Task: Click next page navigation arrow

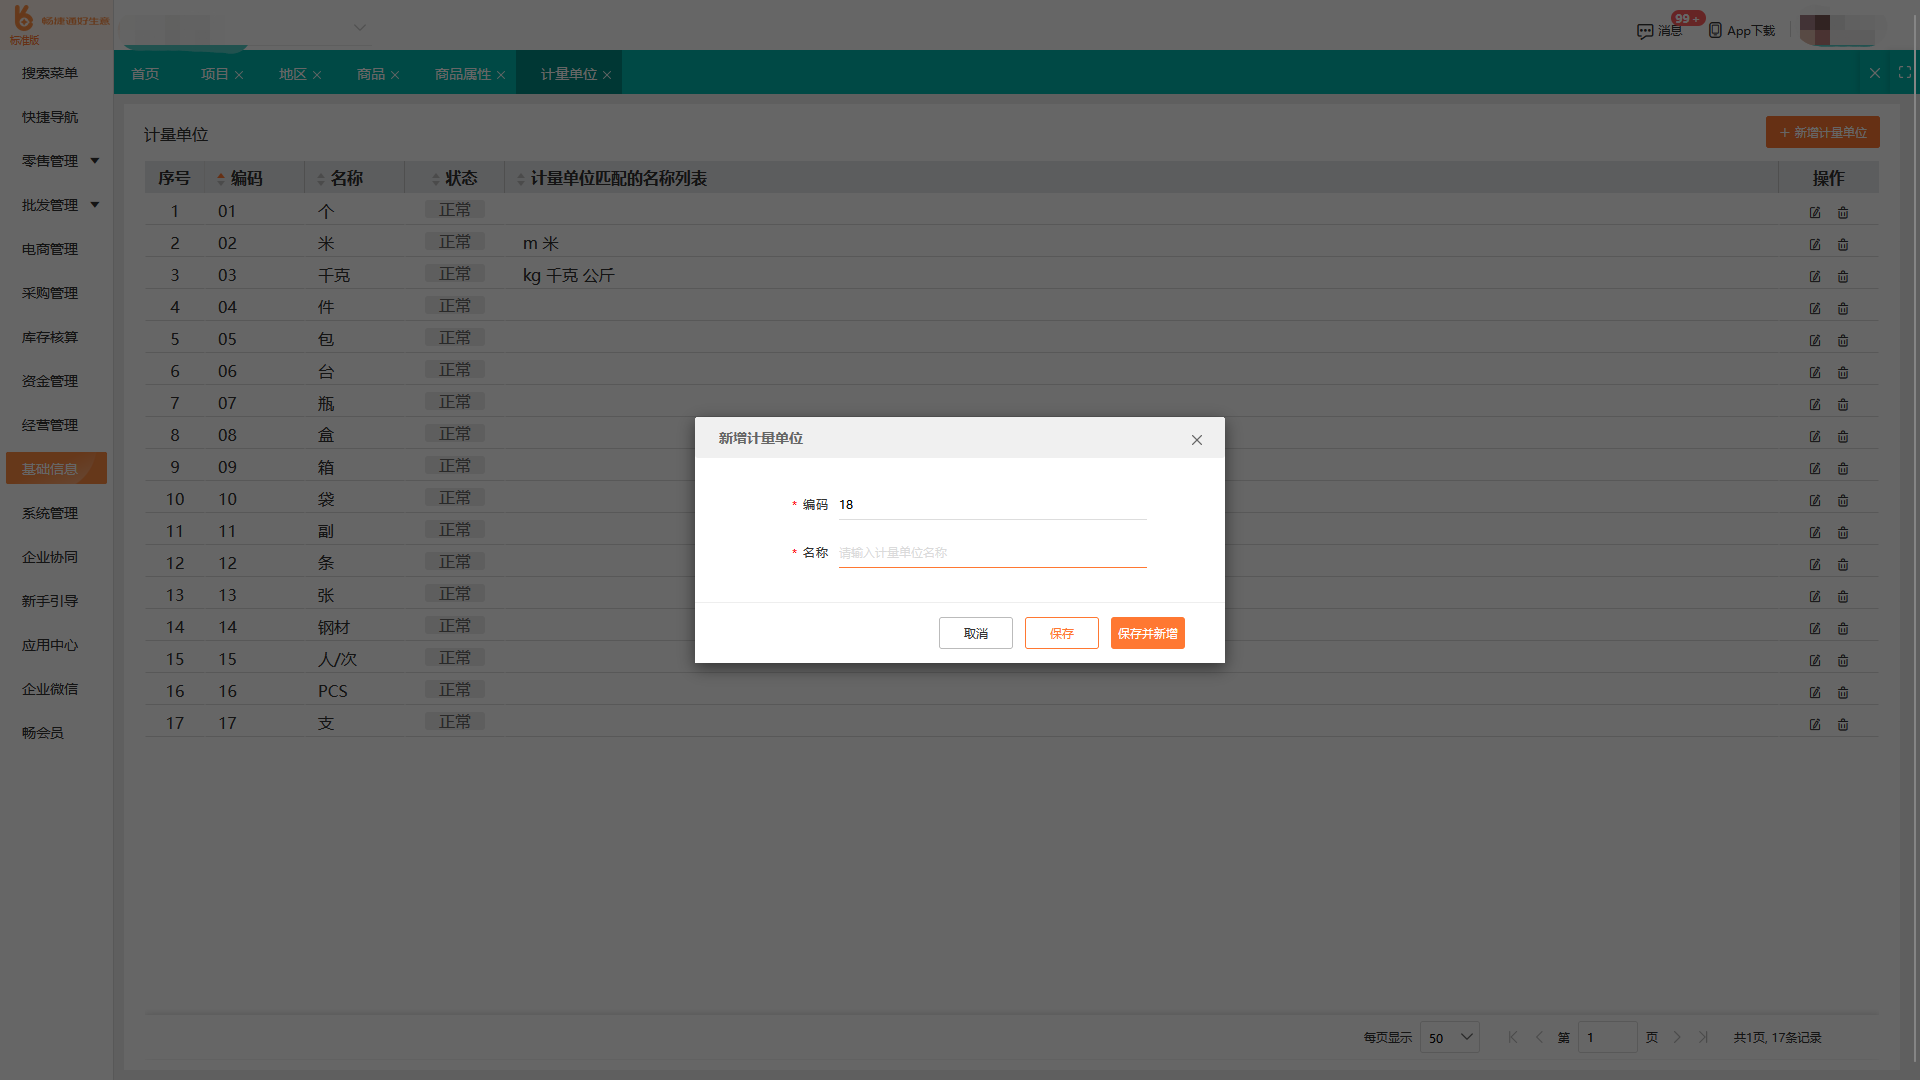Action: click(1677, 1036)
